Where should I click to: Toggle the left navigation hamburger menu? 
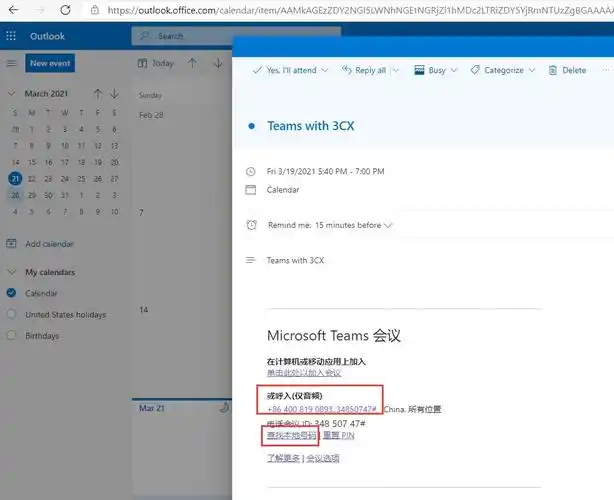[x=11, y=63]
